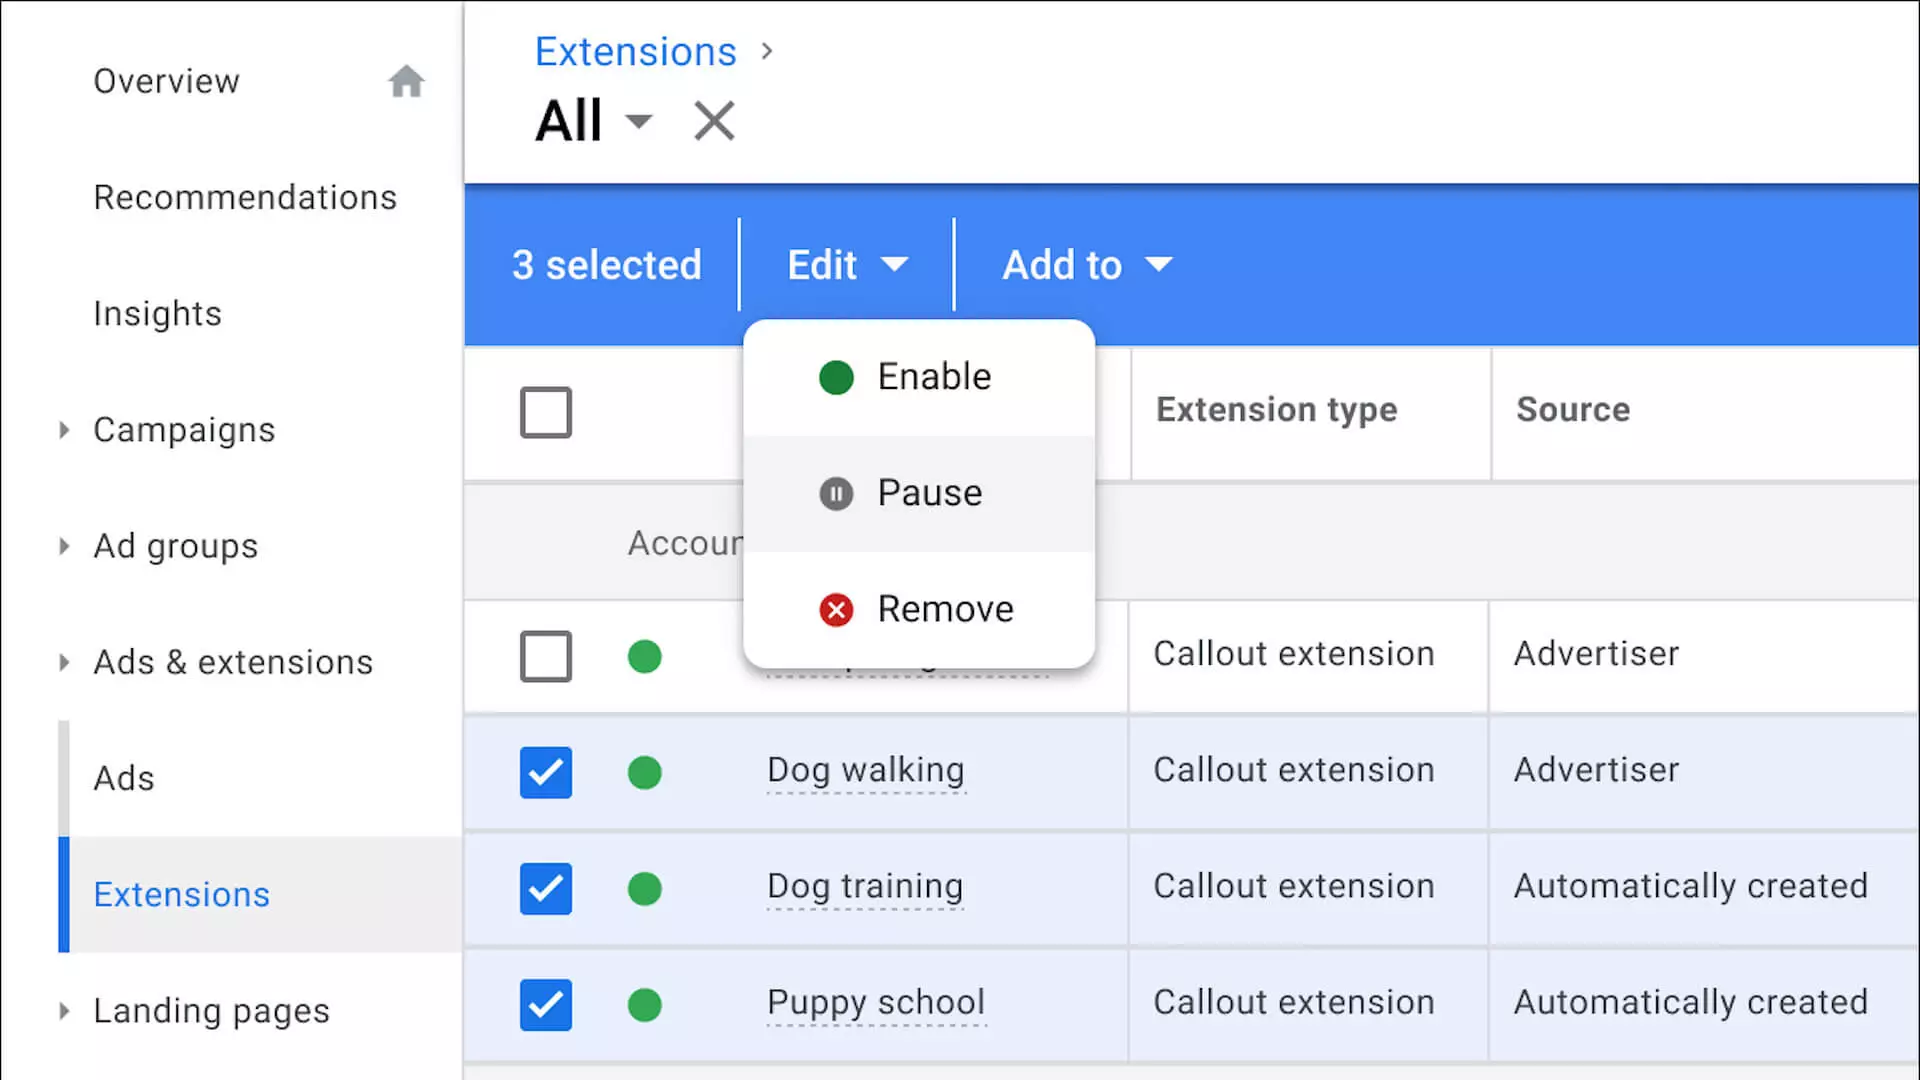Click the close X button next to All filter
Viewport: 1920px width, 1080px height.
(x=715, y=120)
